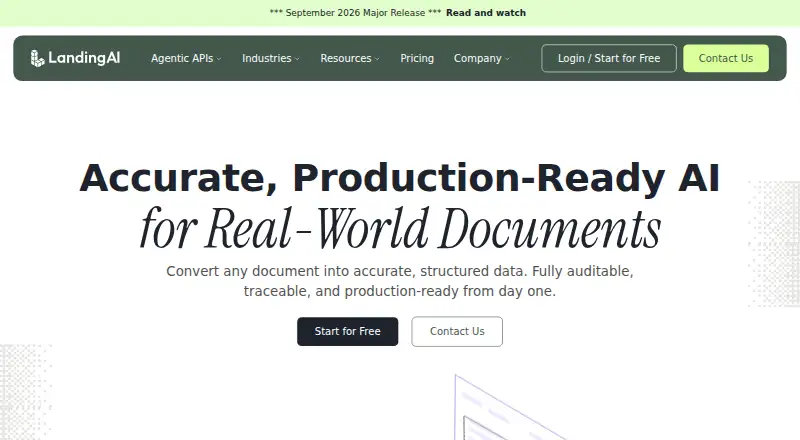Open the Resources dropdown
The image size is (800, 440).
350,58
